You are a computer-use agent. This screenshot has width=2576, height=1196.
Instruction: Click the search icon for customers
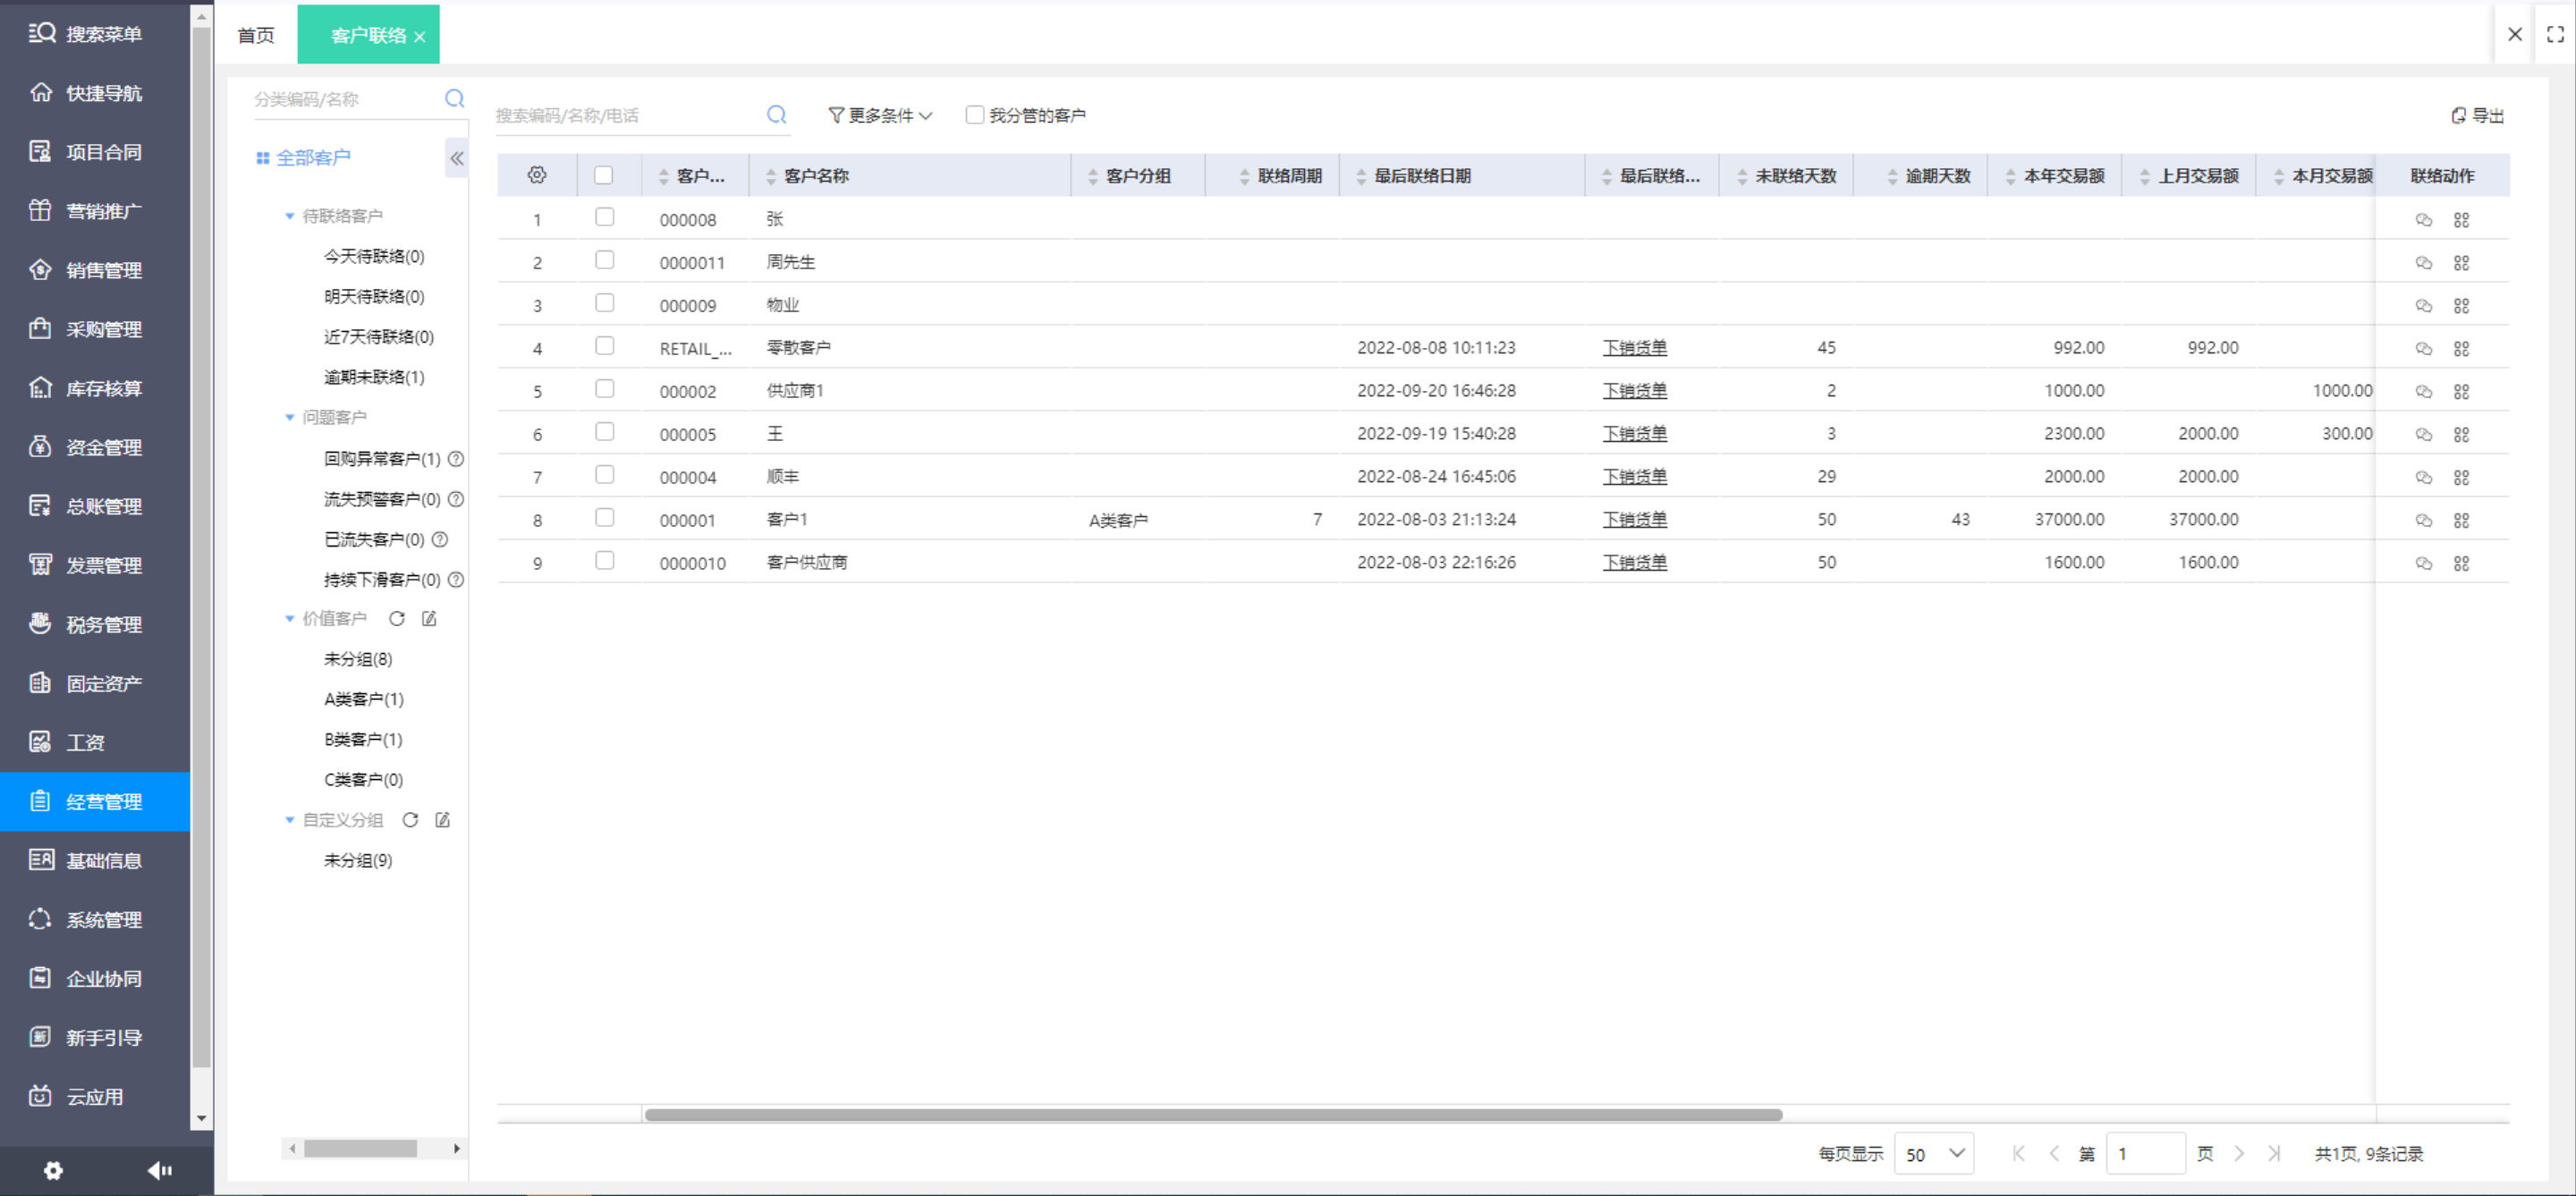click(775, 115)
